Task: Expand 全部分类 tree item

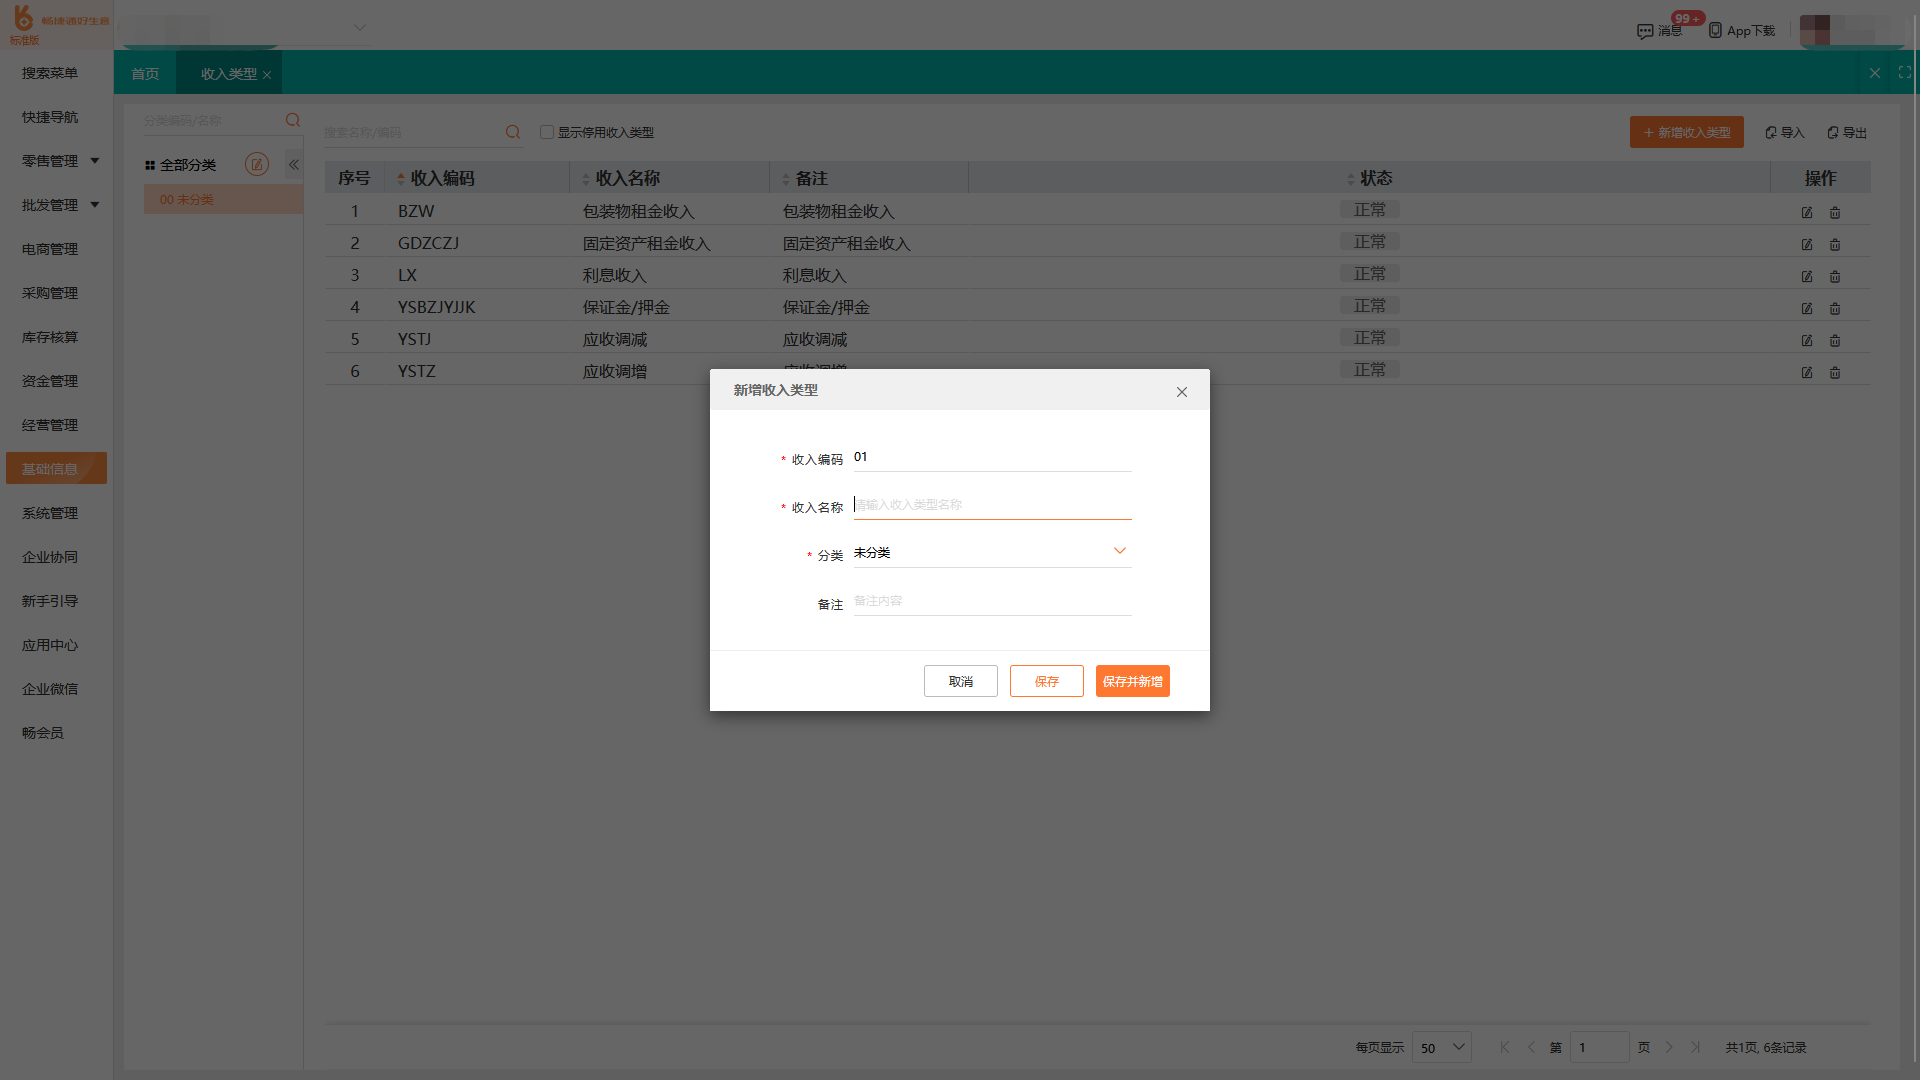Action: pyautogui.click(x=150, y=164)
